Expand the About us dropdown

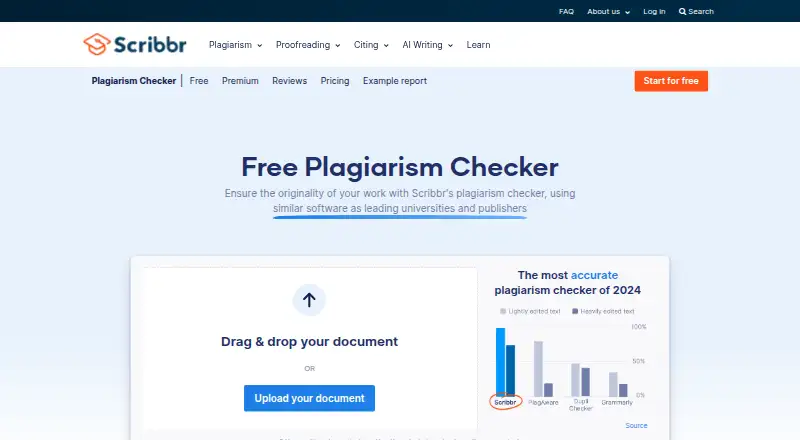(608, 11)
